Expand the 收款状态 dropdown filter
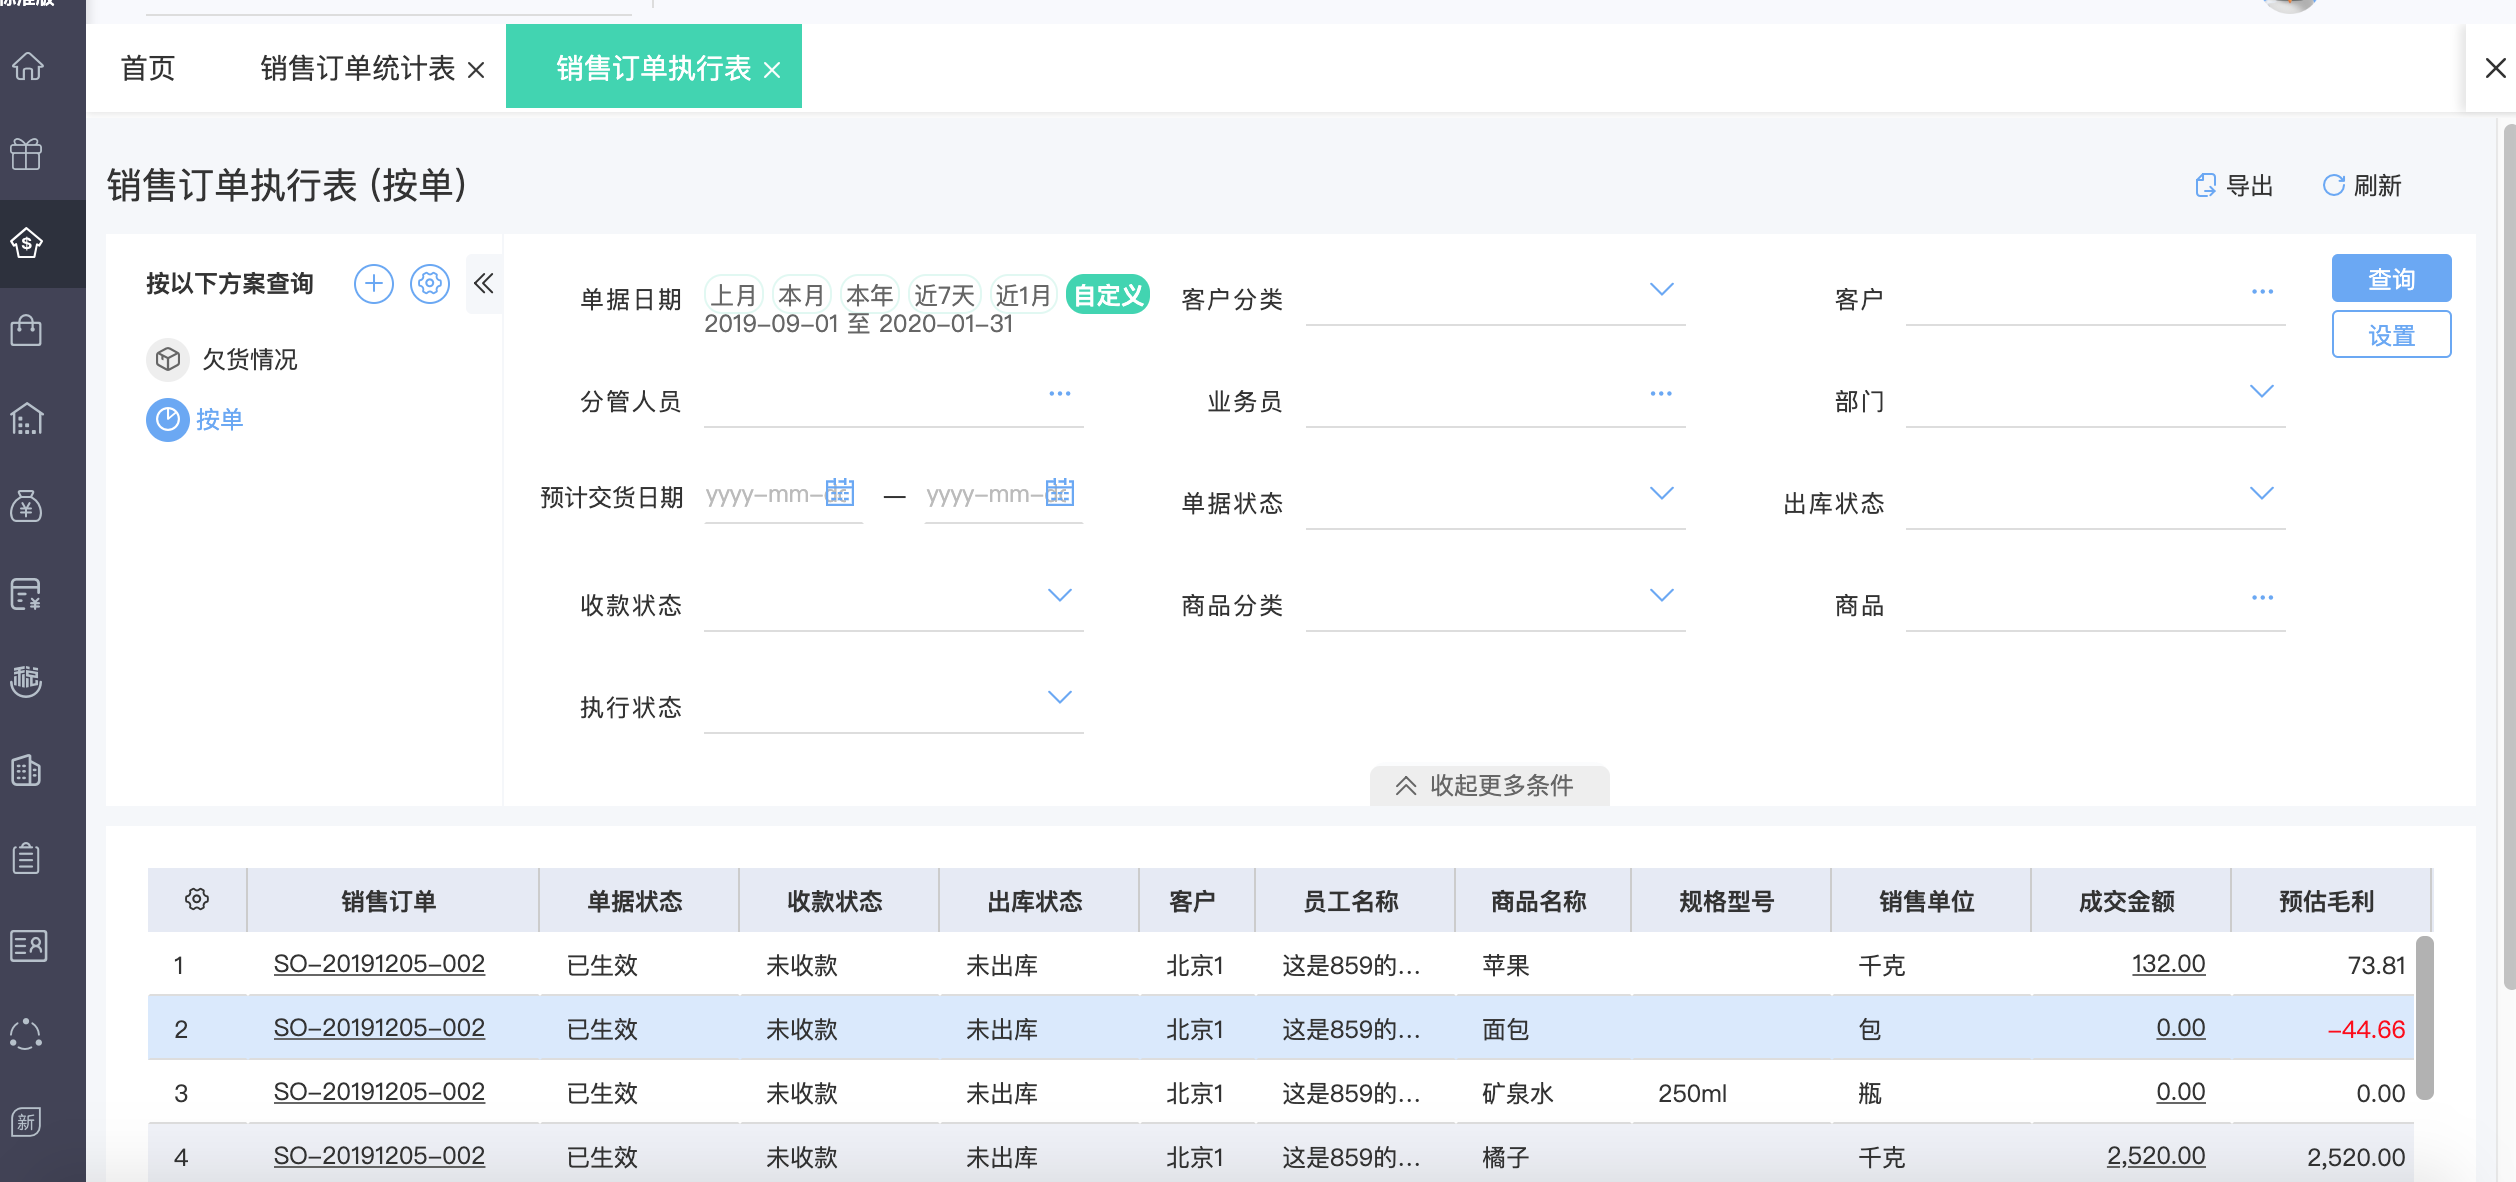 pyautogui.click(x=1057, y=600)
